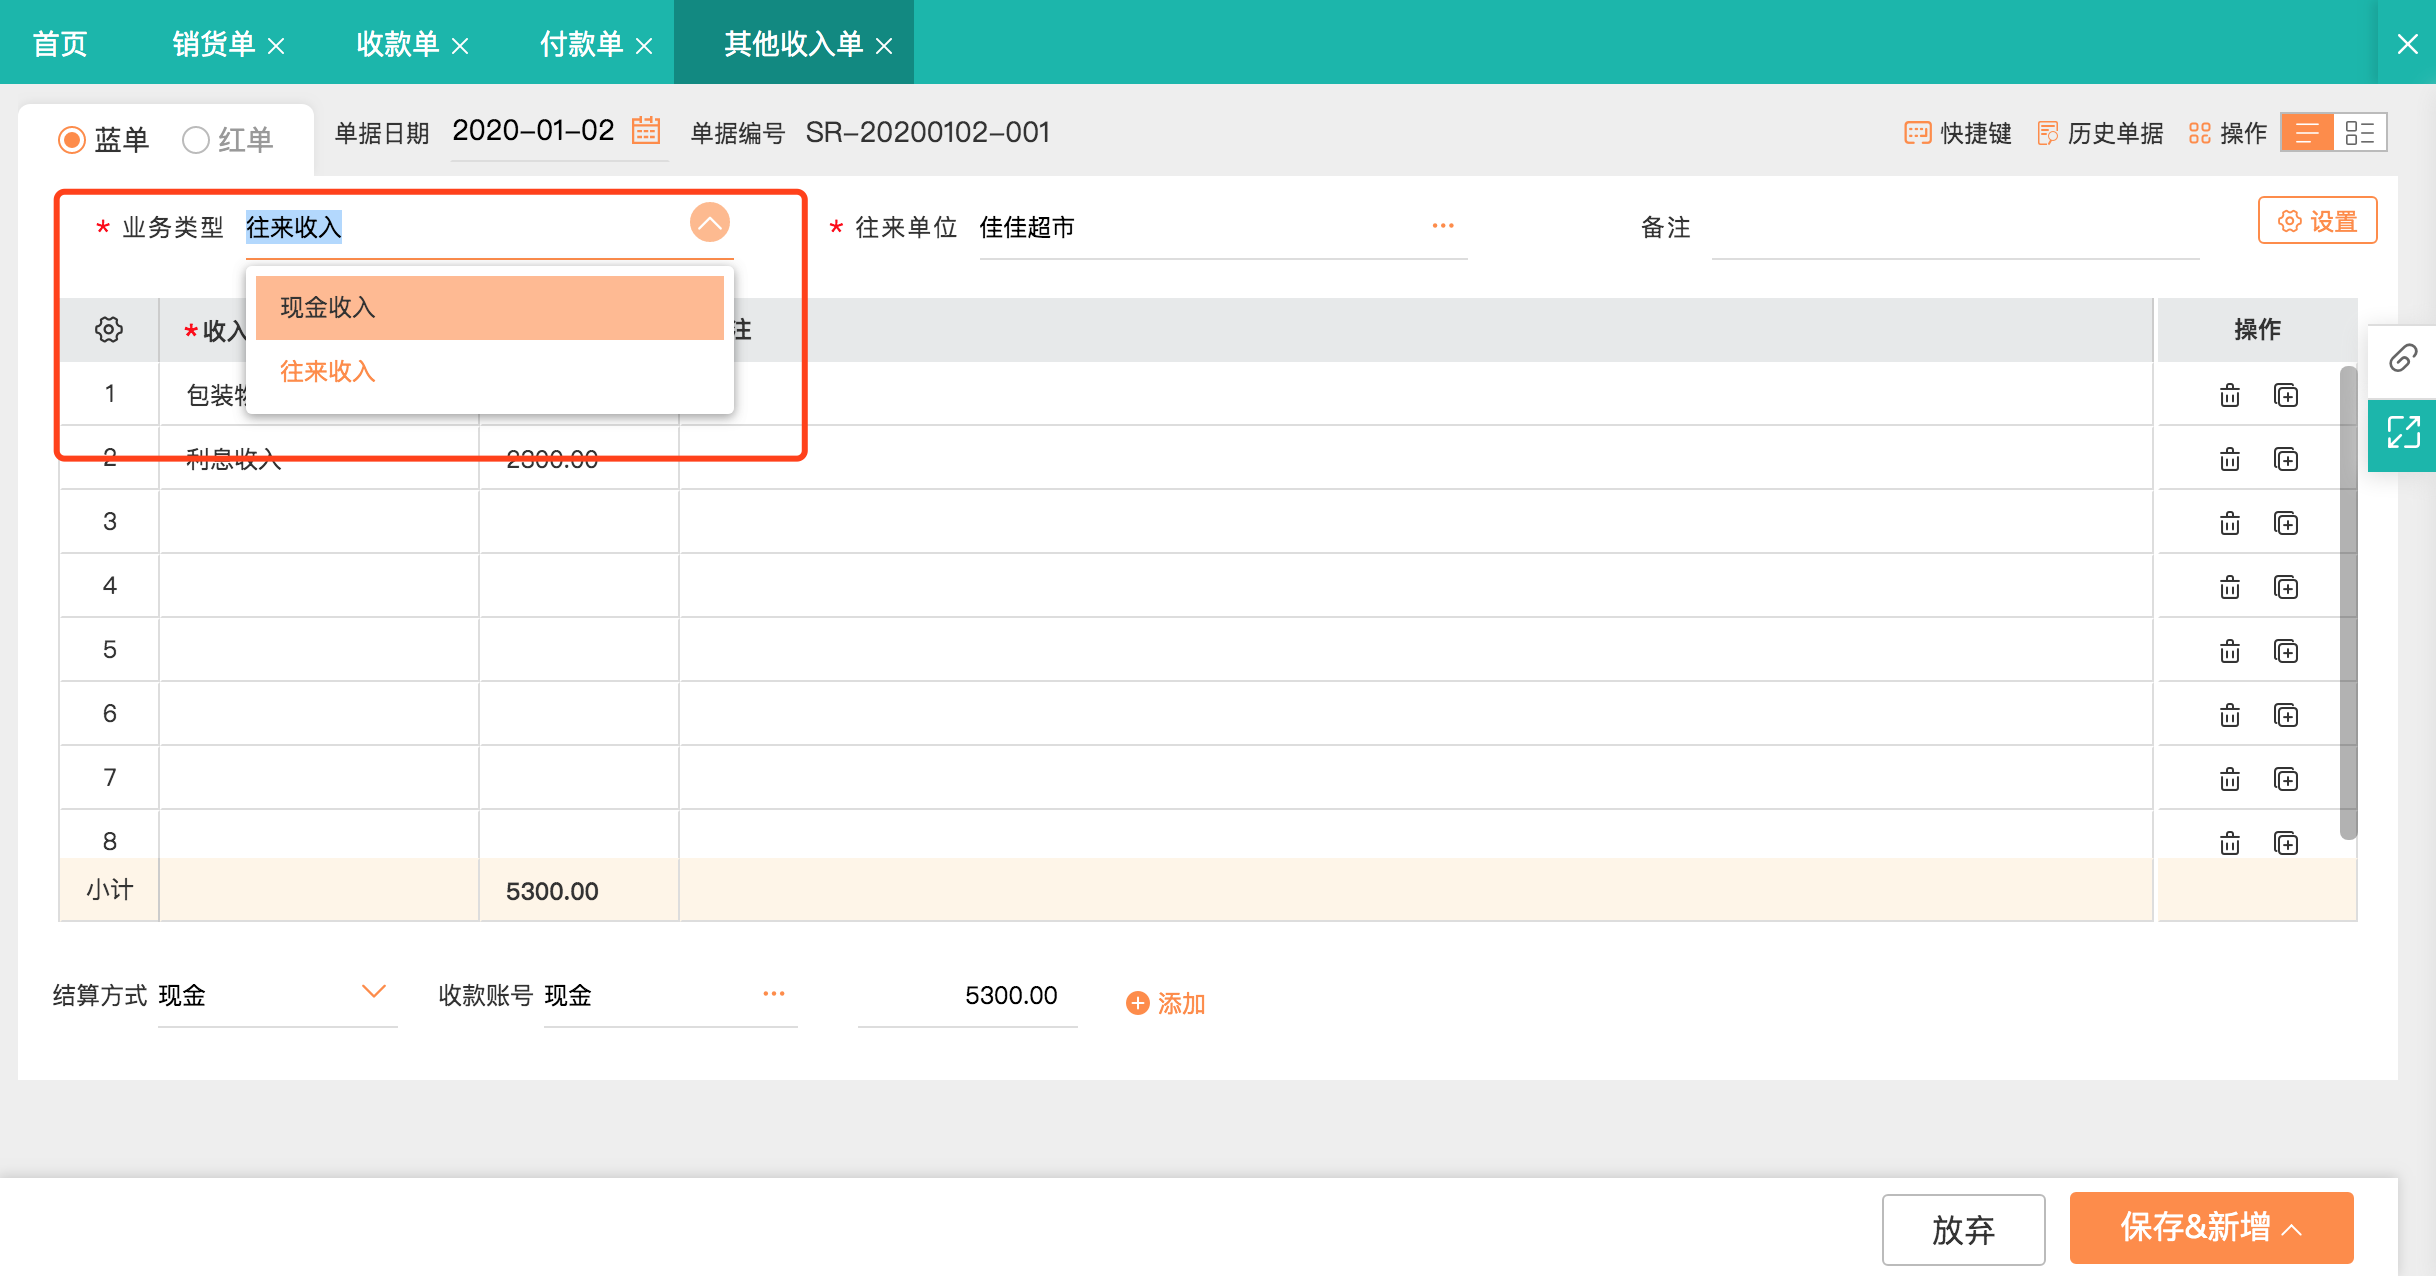
Task: Click 设置 settings button top right
Action: (2315, 226)
